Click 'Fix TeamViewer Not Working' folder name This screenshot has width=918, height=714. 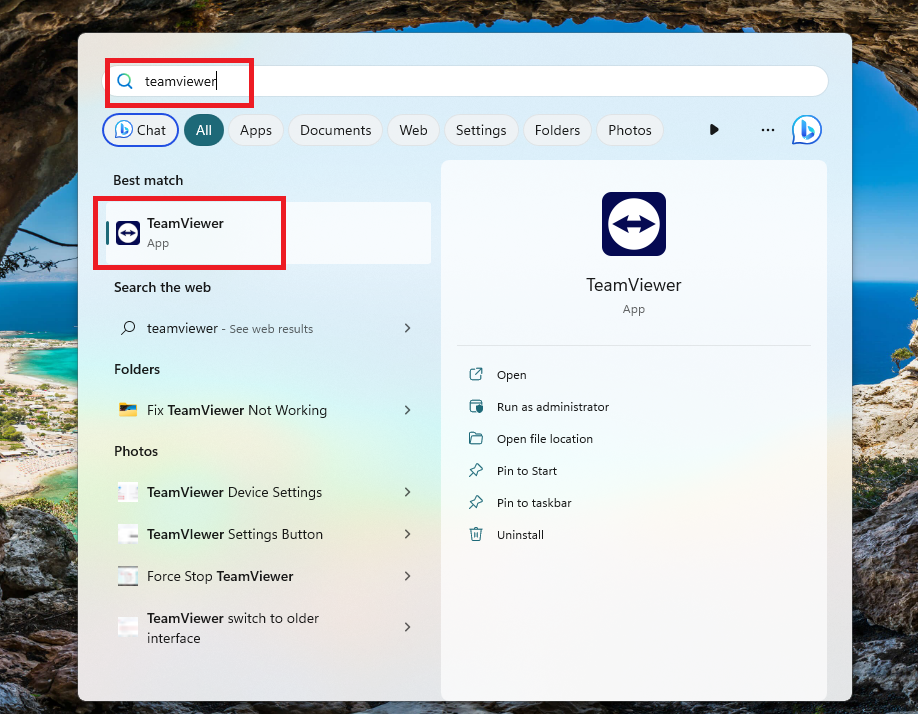[237, 410]
